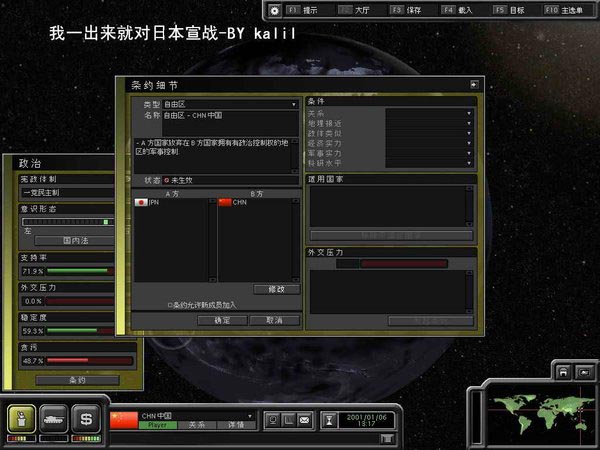The height and width of the screenshot is (450, 600).
Task: Click the JPN flag in side A list
Action: (140, 202)
